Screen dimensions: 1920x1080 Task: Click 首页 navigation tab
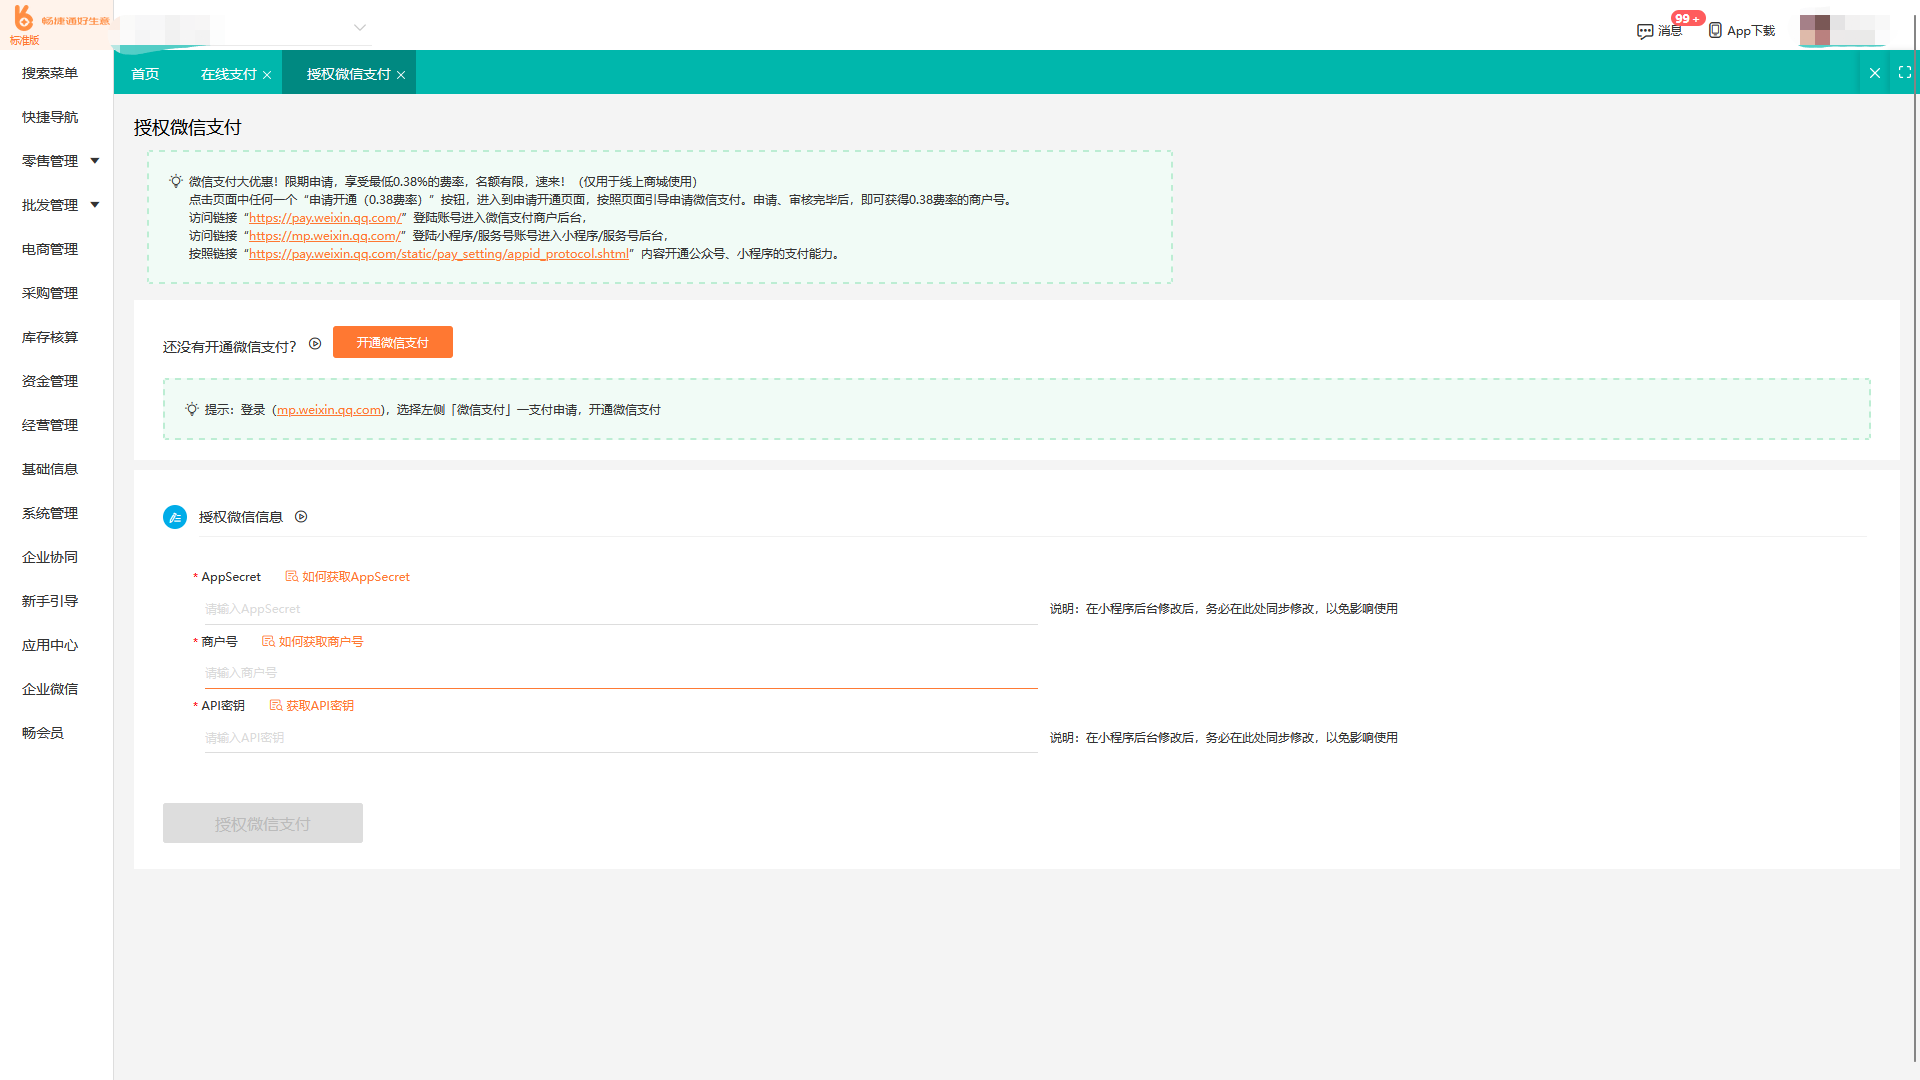pos(146,74)
